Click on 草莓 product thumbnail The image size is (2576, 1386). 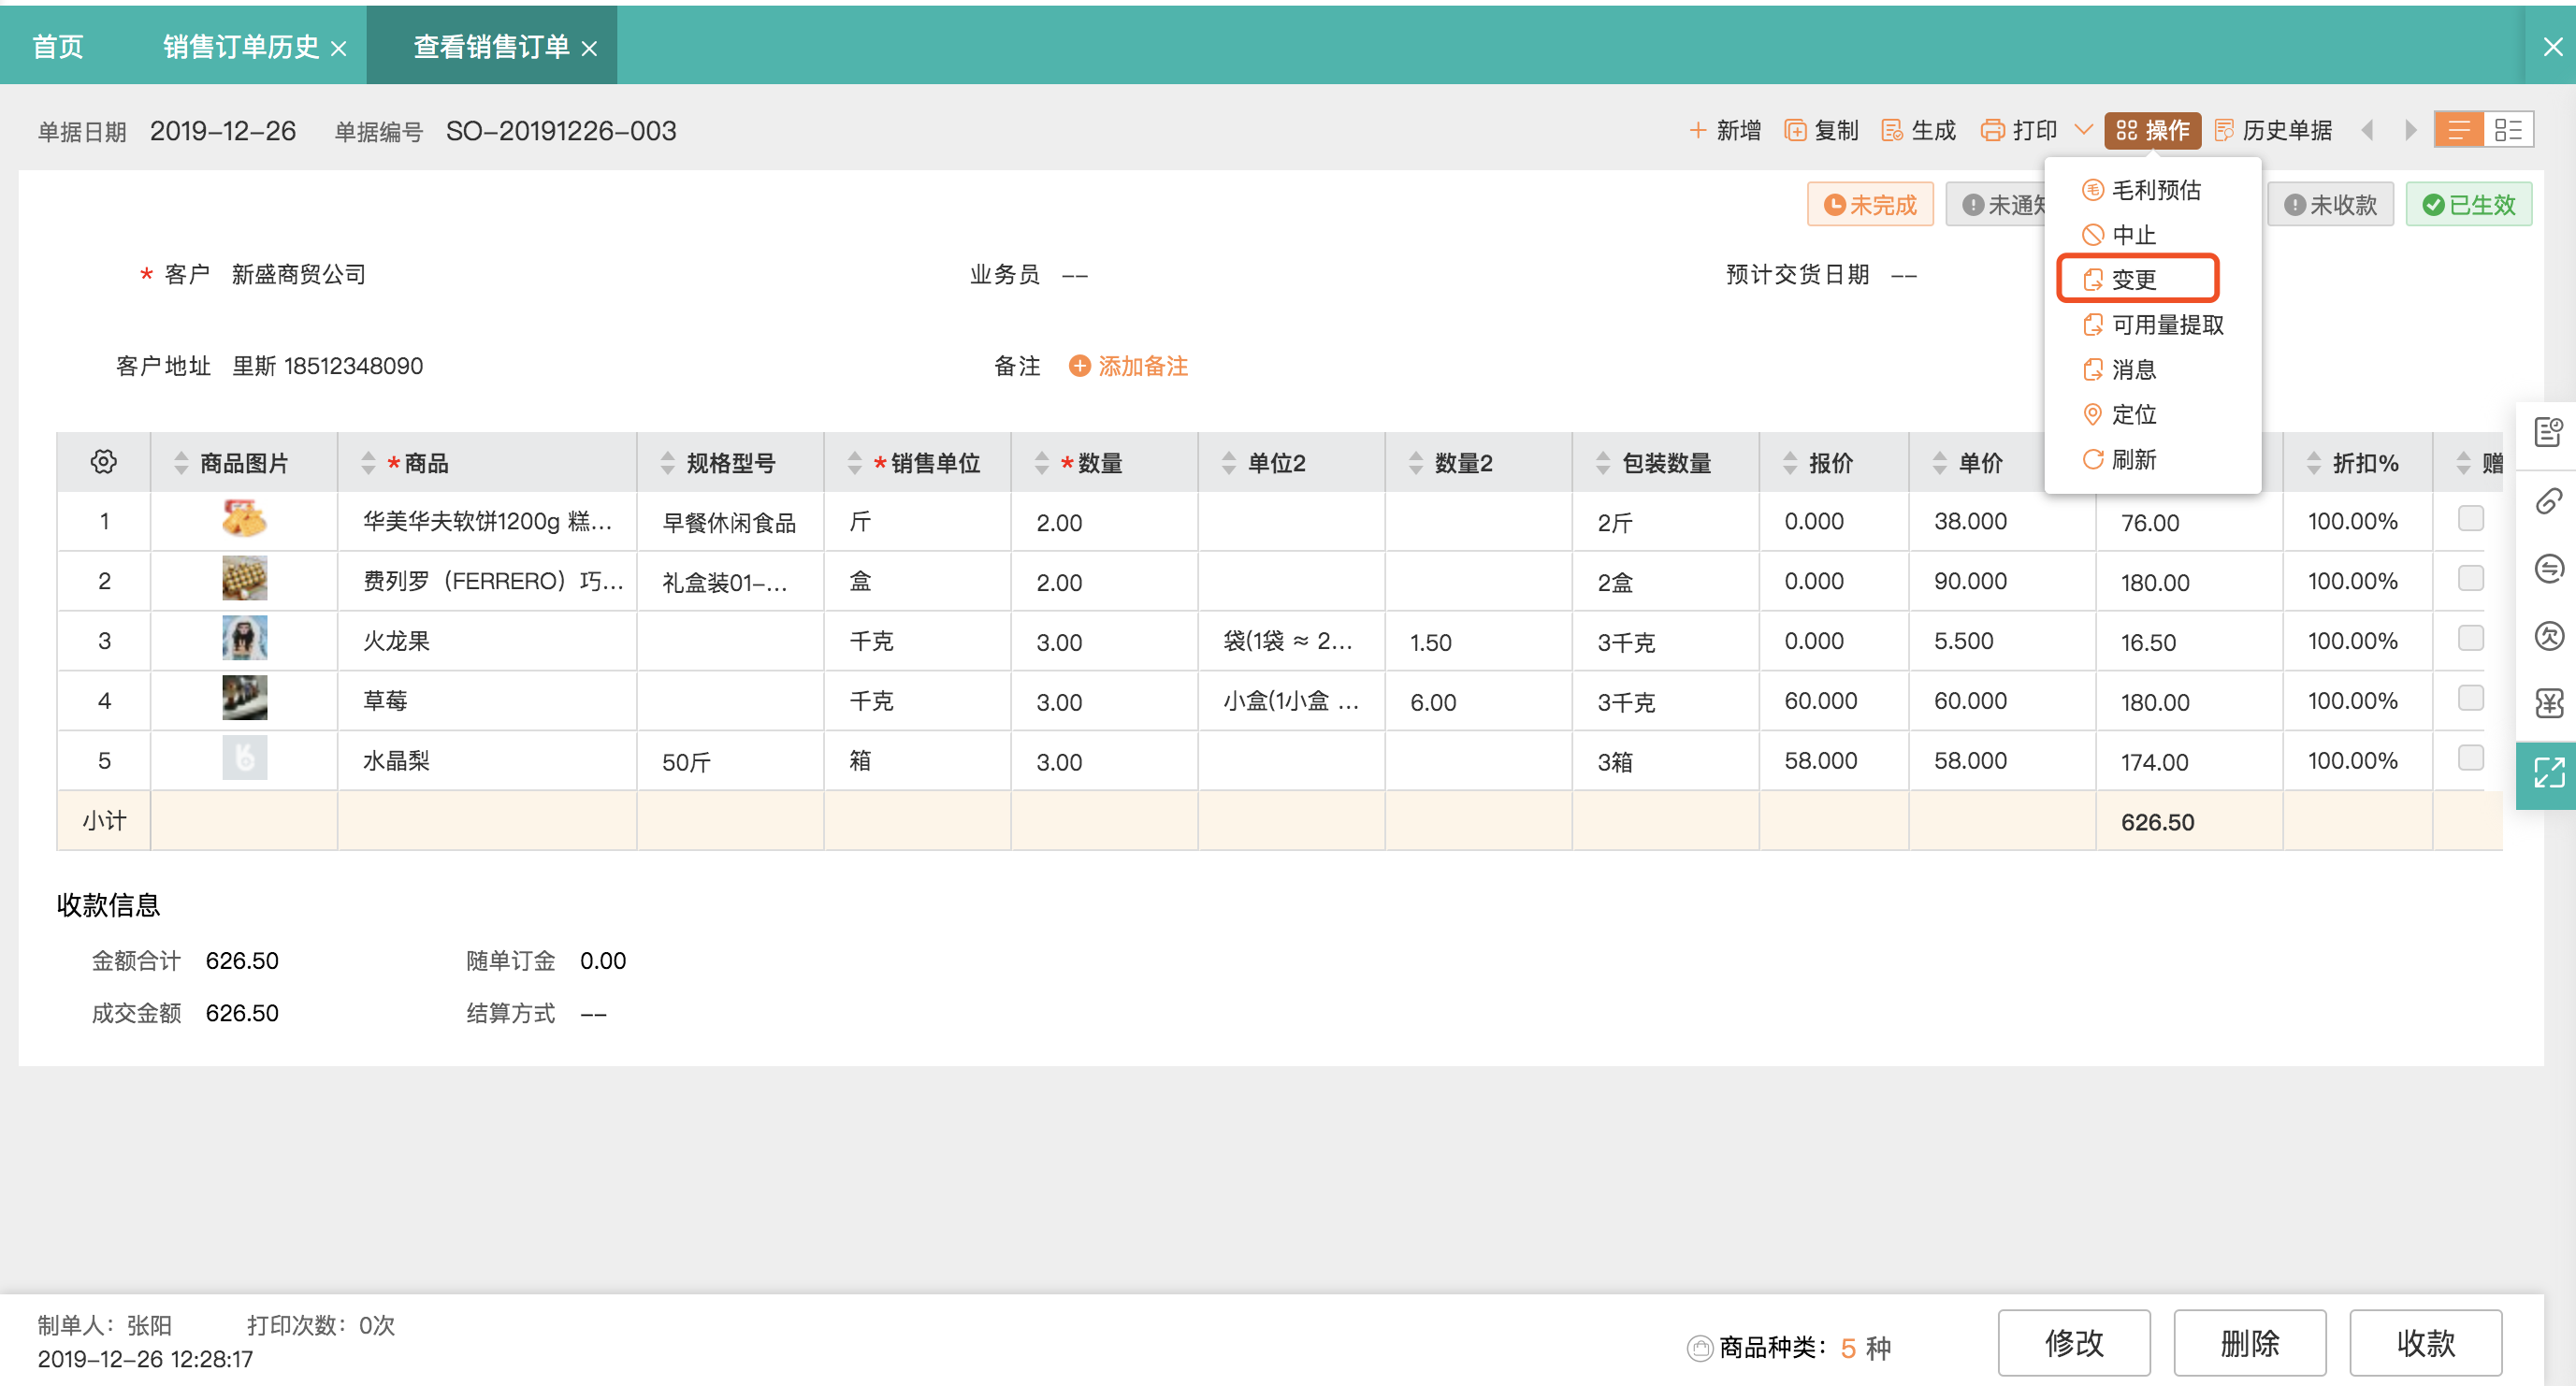click(244, 701)
